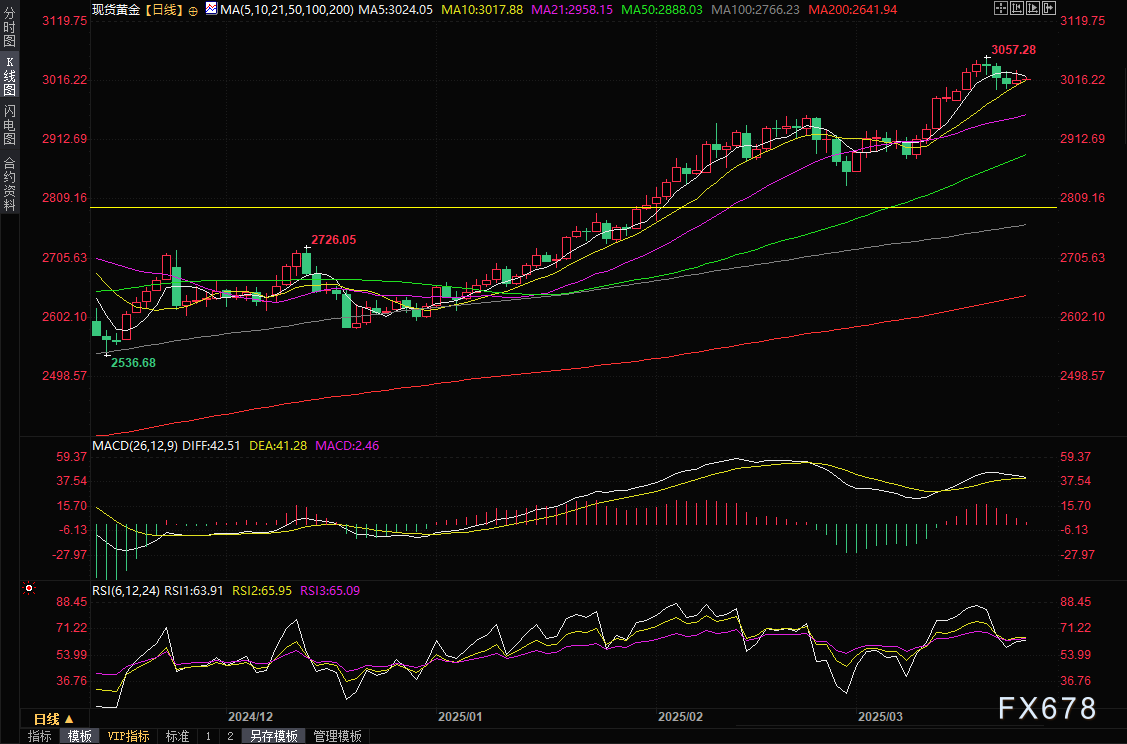Click the red sun icon beside RSI panel

point(29,589)
